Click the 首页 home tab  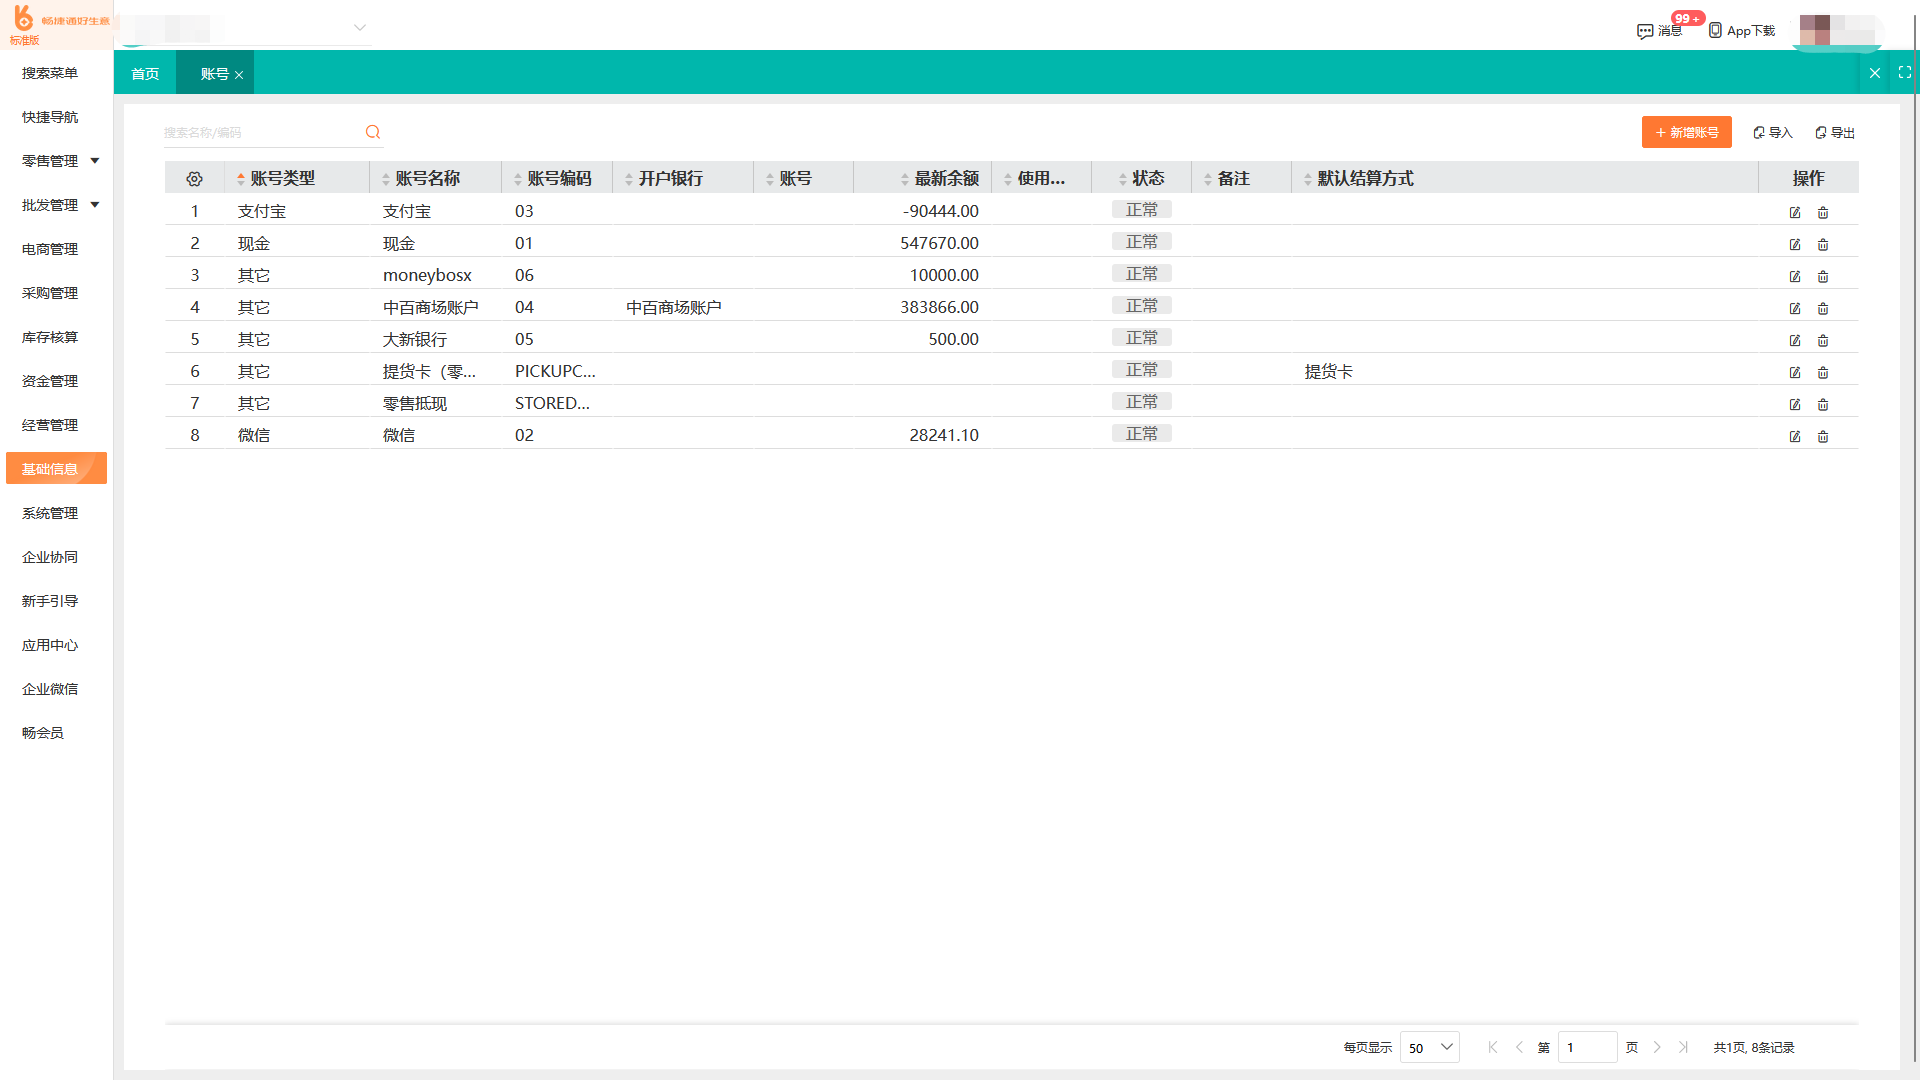146,74
